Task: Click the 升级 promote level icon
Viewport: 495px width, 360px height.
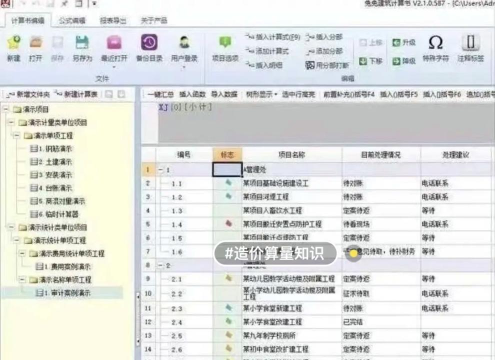Action: pyautogui.click(x=396, y=43)
